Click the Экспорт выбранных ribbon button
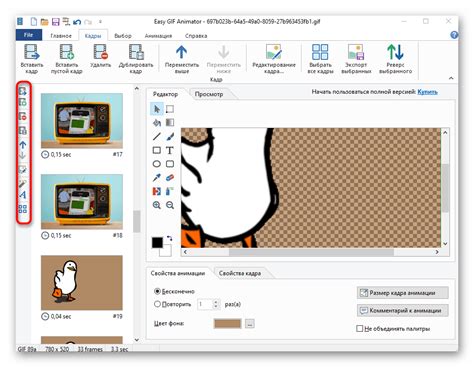This screenshot has height=367, width=474. [356, 59]
